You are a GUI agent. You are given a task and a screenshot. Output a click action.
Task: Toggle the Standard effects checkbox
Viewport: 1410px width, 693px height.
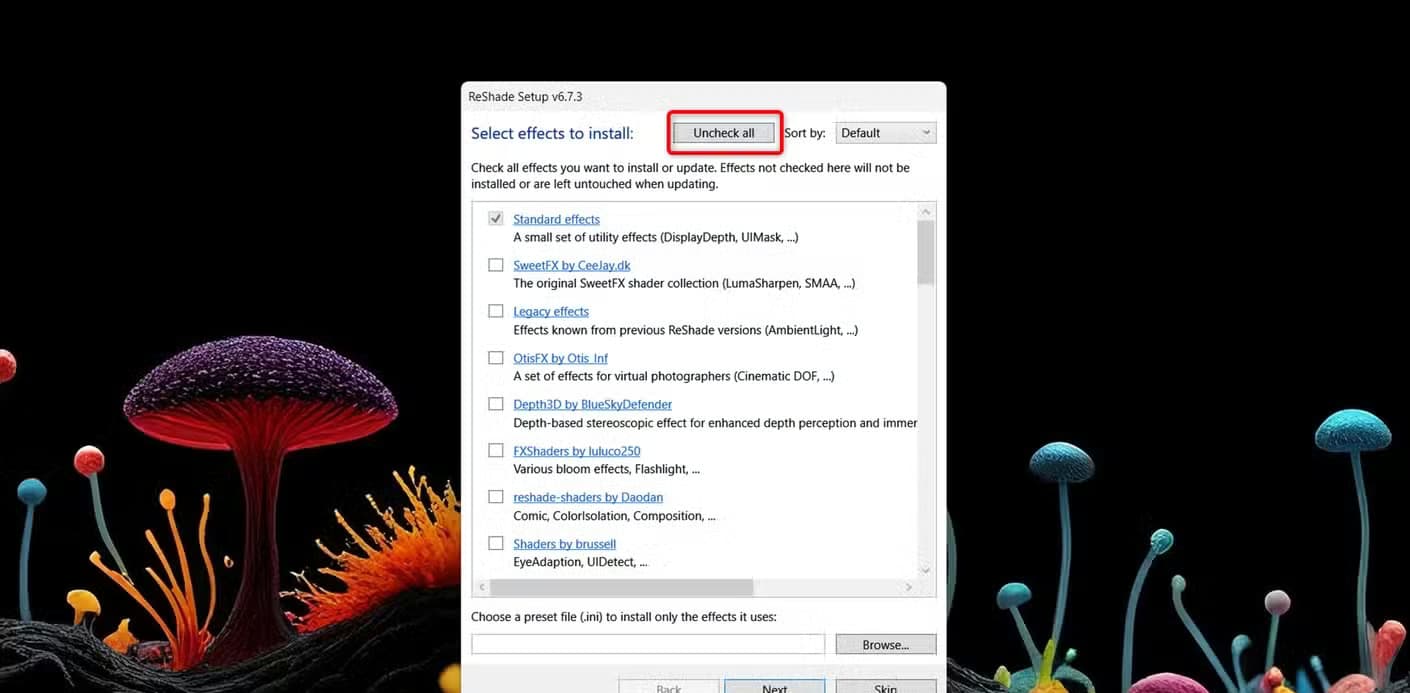click(x=496, y=219)
